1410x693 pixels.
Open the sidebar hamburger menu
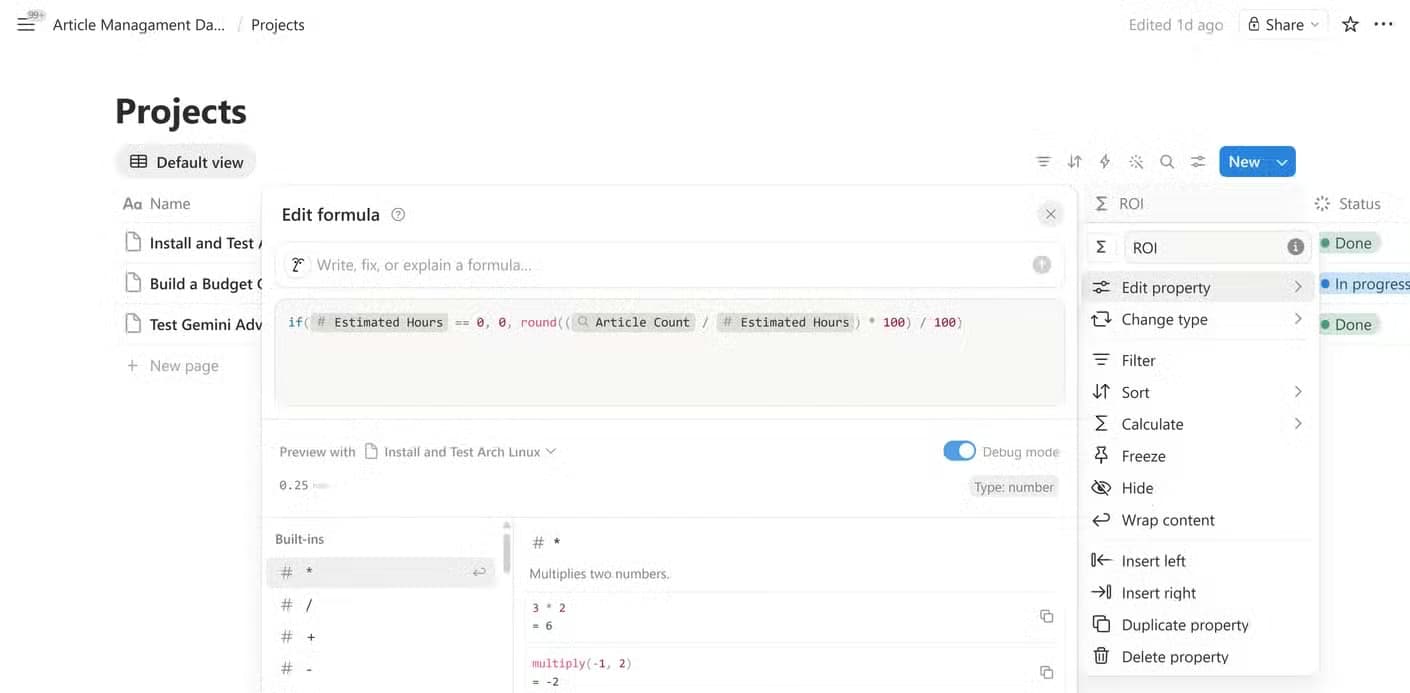click(x=26, y=24)
